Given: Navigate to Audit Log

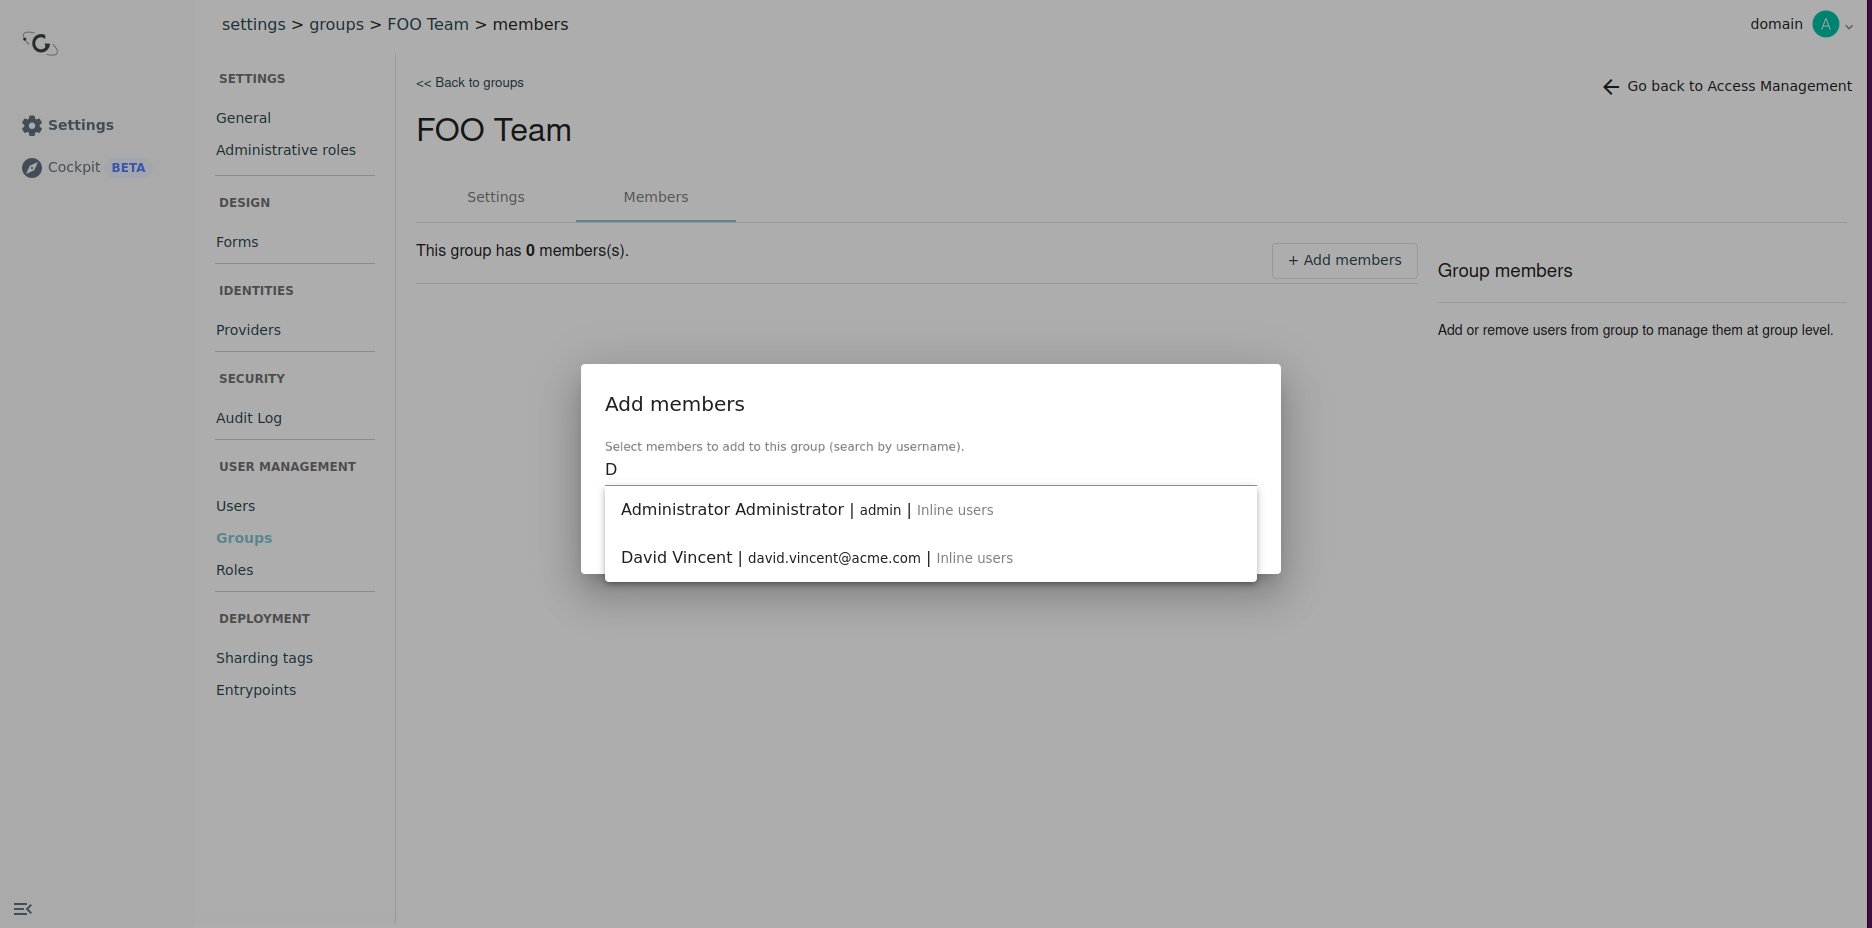Looking at the screenshot, I should (248, 418).
